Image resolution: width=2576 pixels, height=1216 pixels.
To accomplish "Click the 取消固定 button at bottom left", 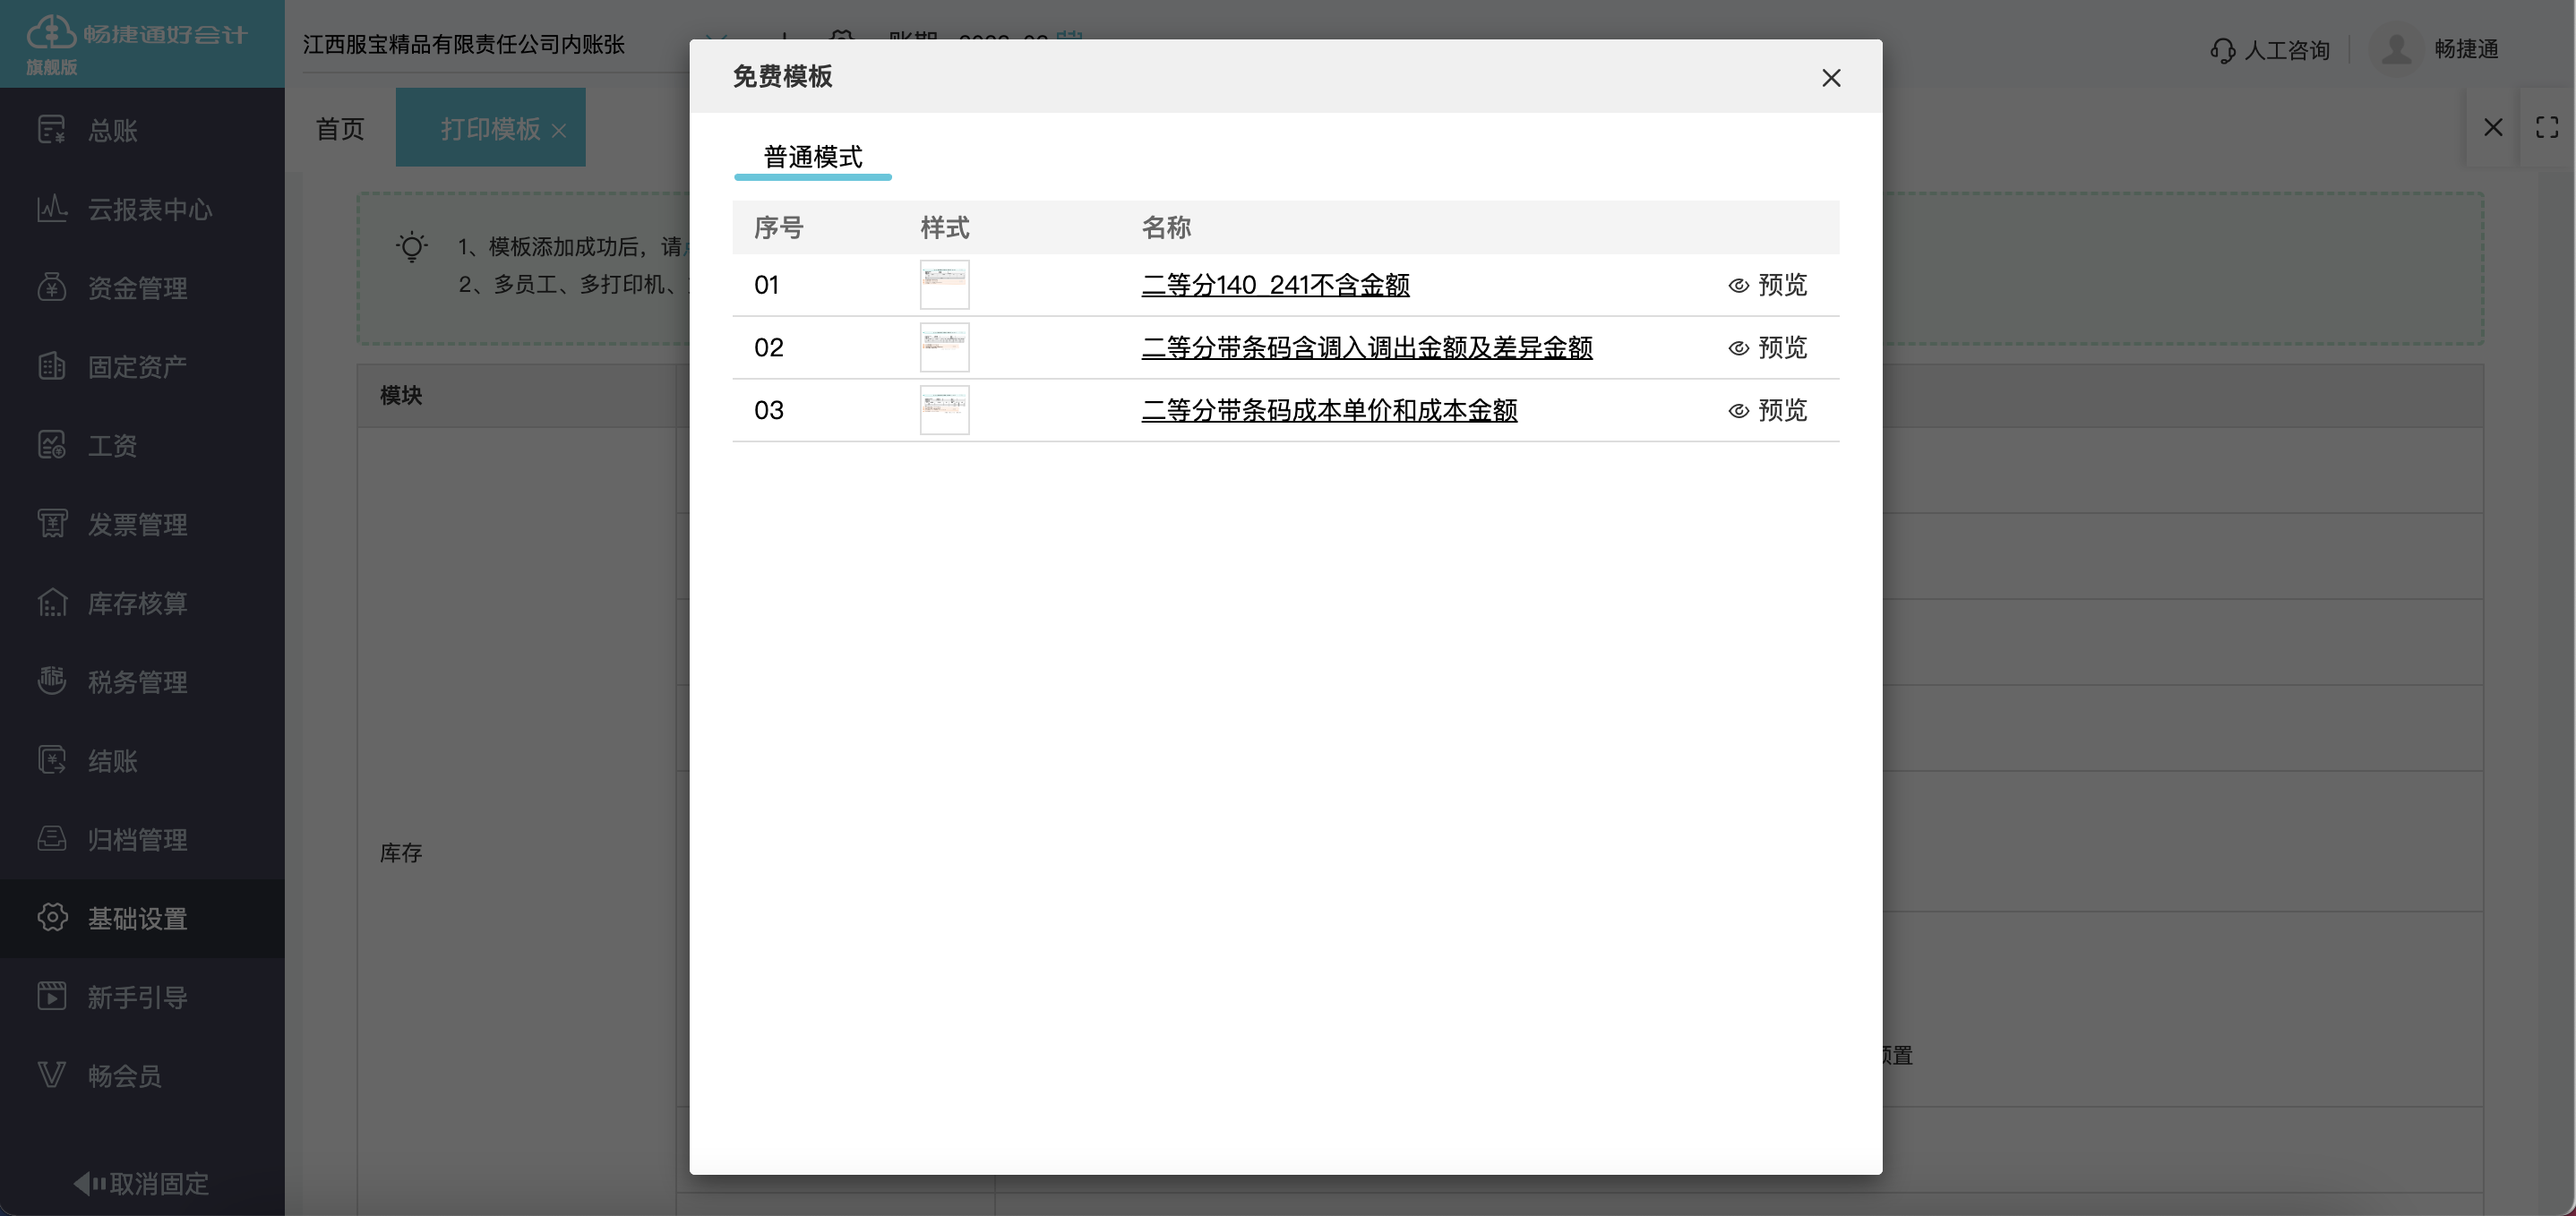I will click(142, 1183).
